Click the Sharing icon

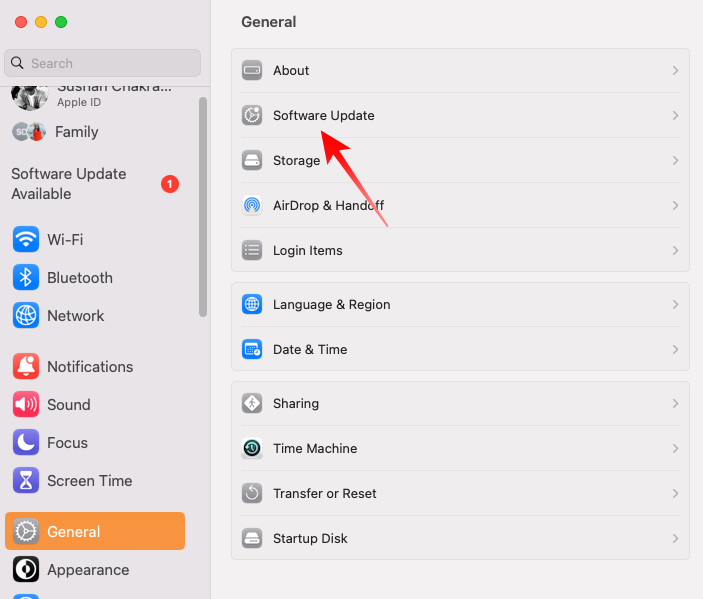(252, 404)
